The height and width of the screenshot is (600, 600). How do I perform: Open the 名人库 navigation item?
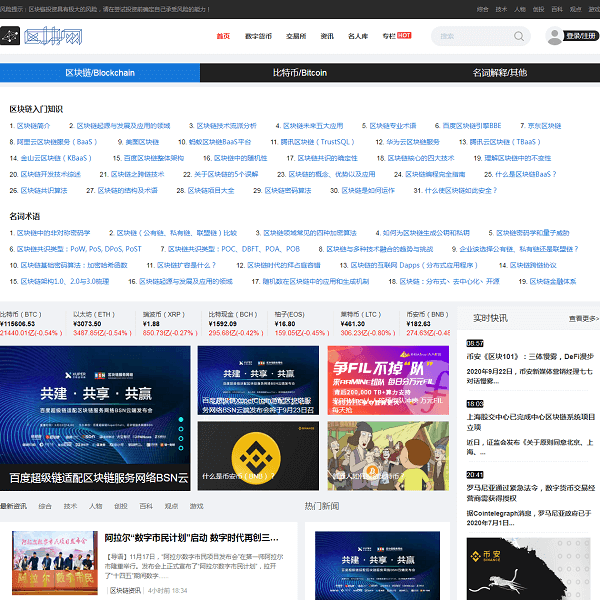pyautogui.click(x=357, y=36)
